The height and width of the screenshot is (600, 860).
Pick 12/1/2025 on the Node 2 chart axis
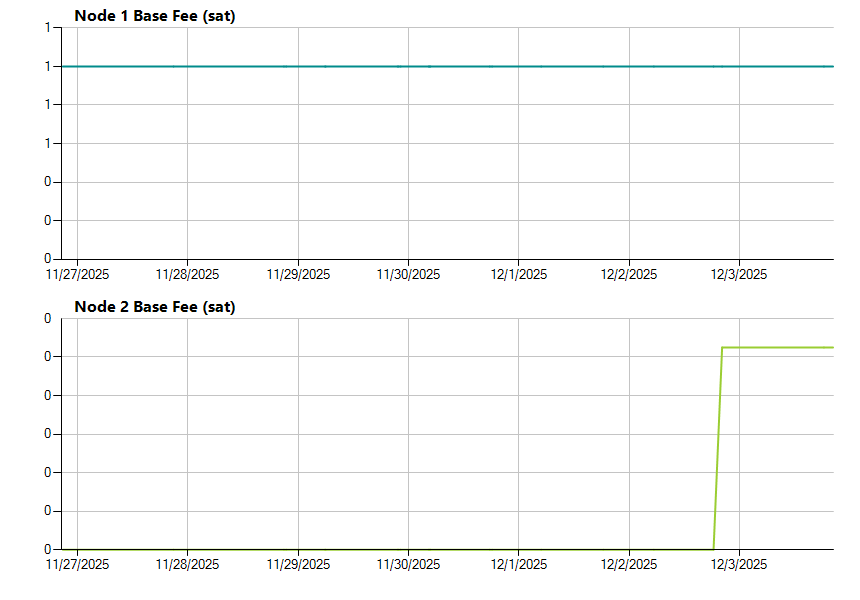coord(518,565)
